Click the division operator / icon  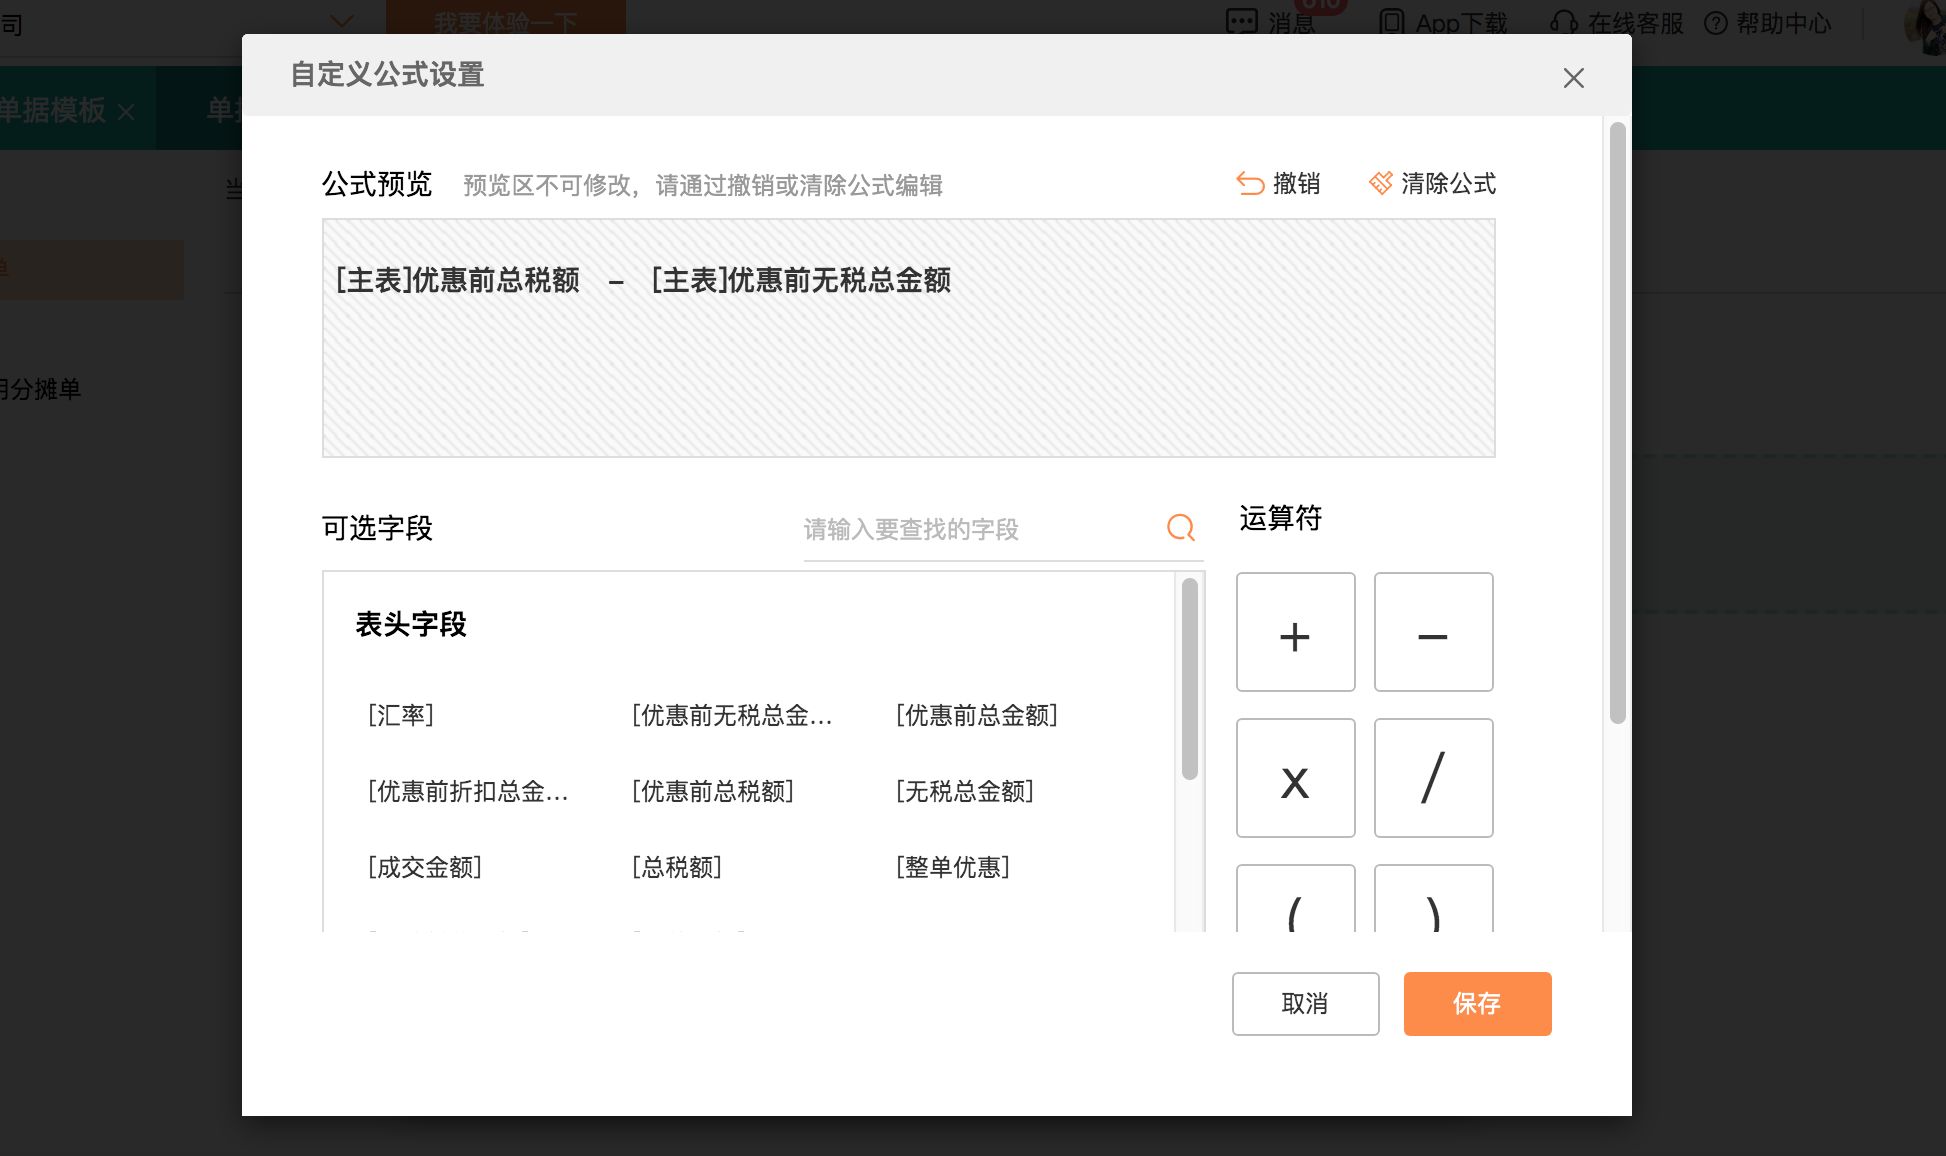[x=1433, y=778]
